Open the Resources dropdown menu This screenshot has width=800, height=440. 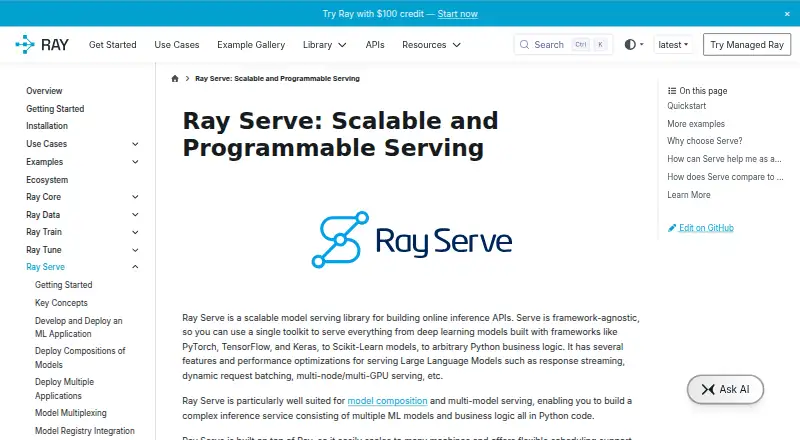[431, 45]
